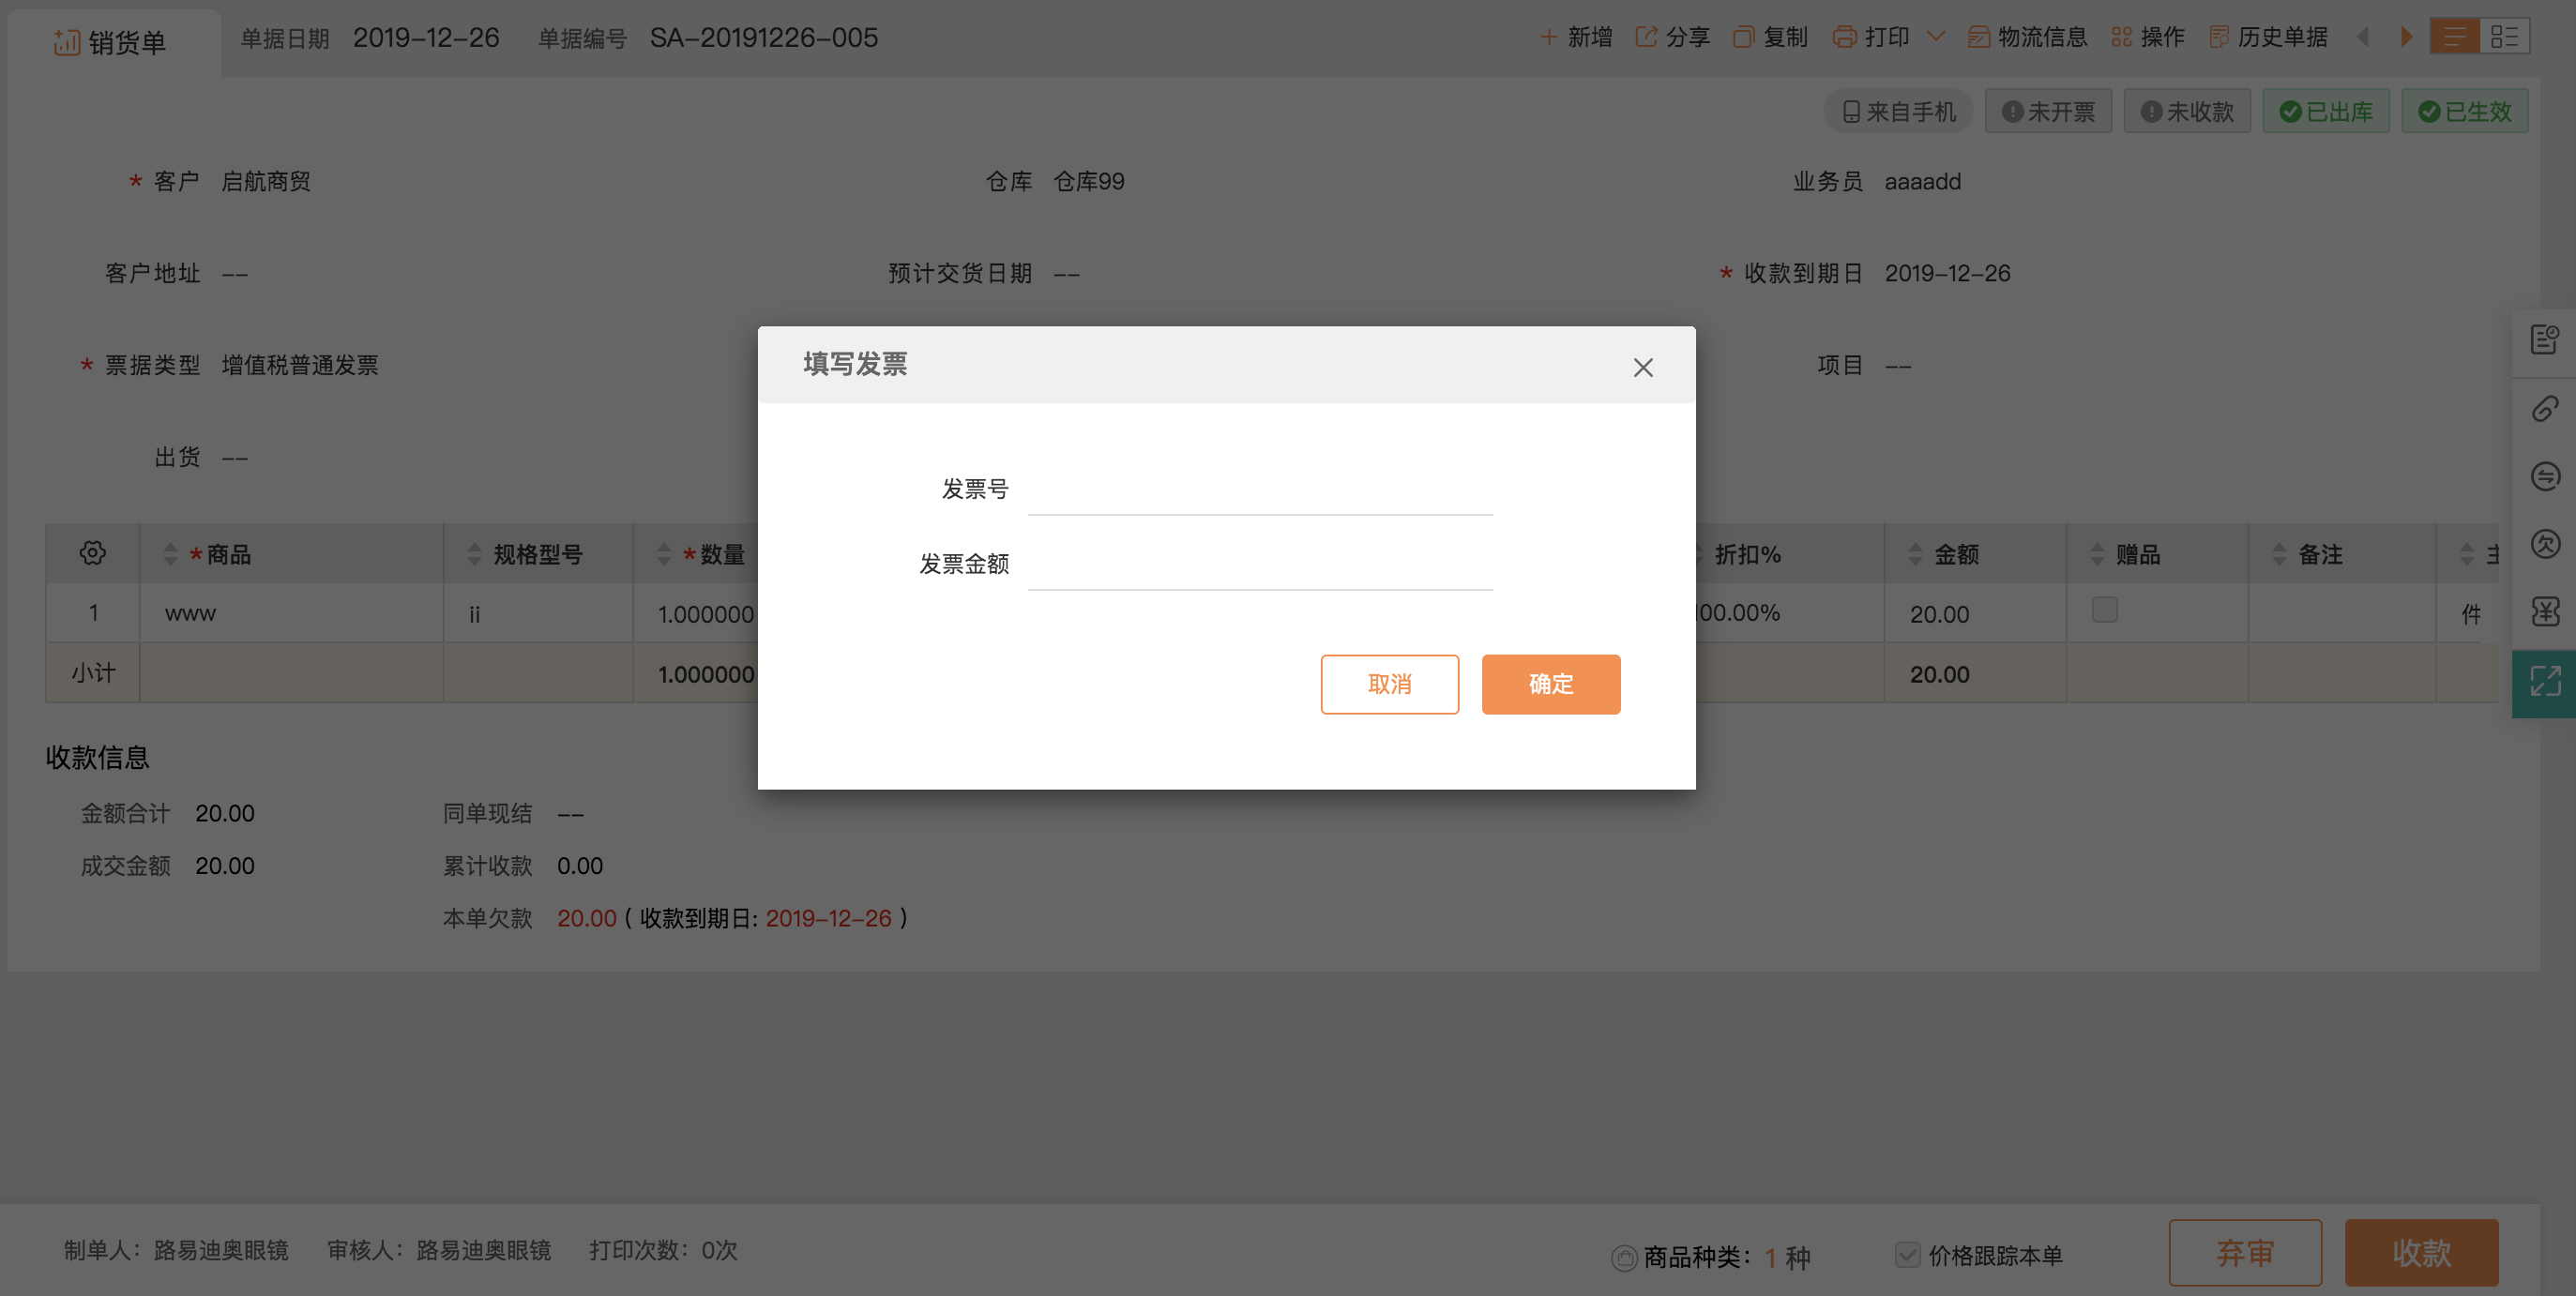
Task: Select the 发票金额 input field
Action: tap(1260, 565)
